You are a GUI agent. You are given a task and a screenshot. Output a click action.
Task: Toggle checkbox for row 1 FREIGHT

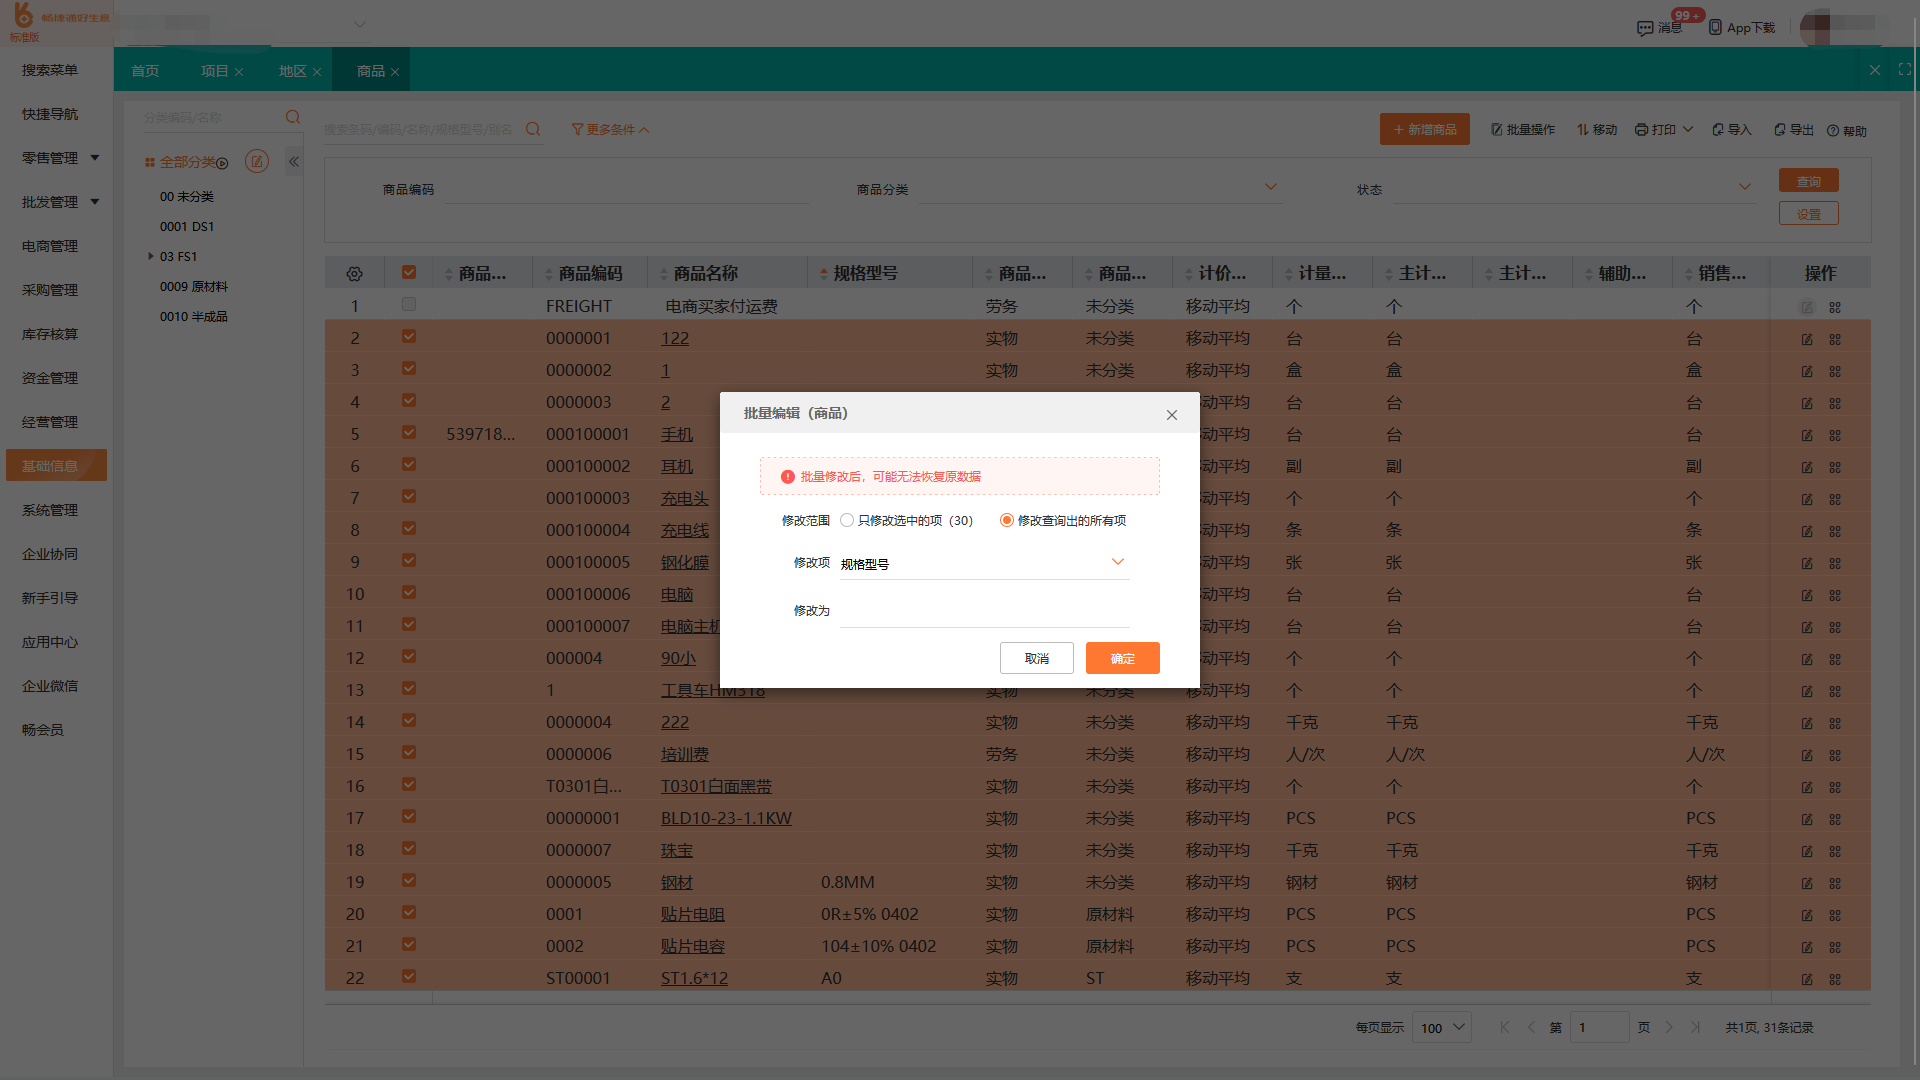(x=409, y=305)
